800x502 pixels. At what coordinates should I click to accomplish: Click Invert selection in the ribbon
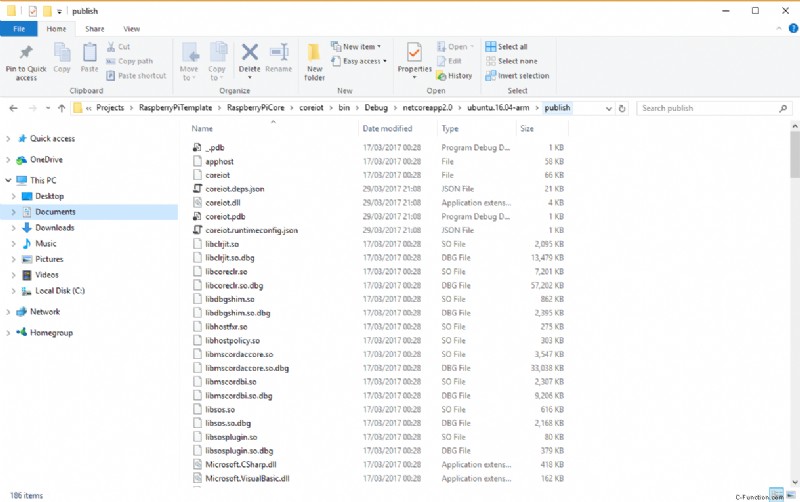pos(516,75)
